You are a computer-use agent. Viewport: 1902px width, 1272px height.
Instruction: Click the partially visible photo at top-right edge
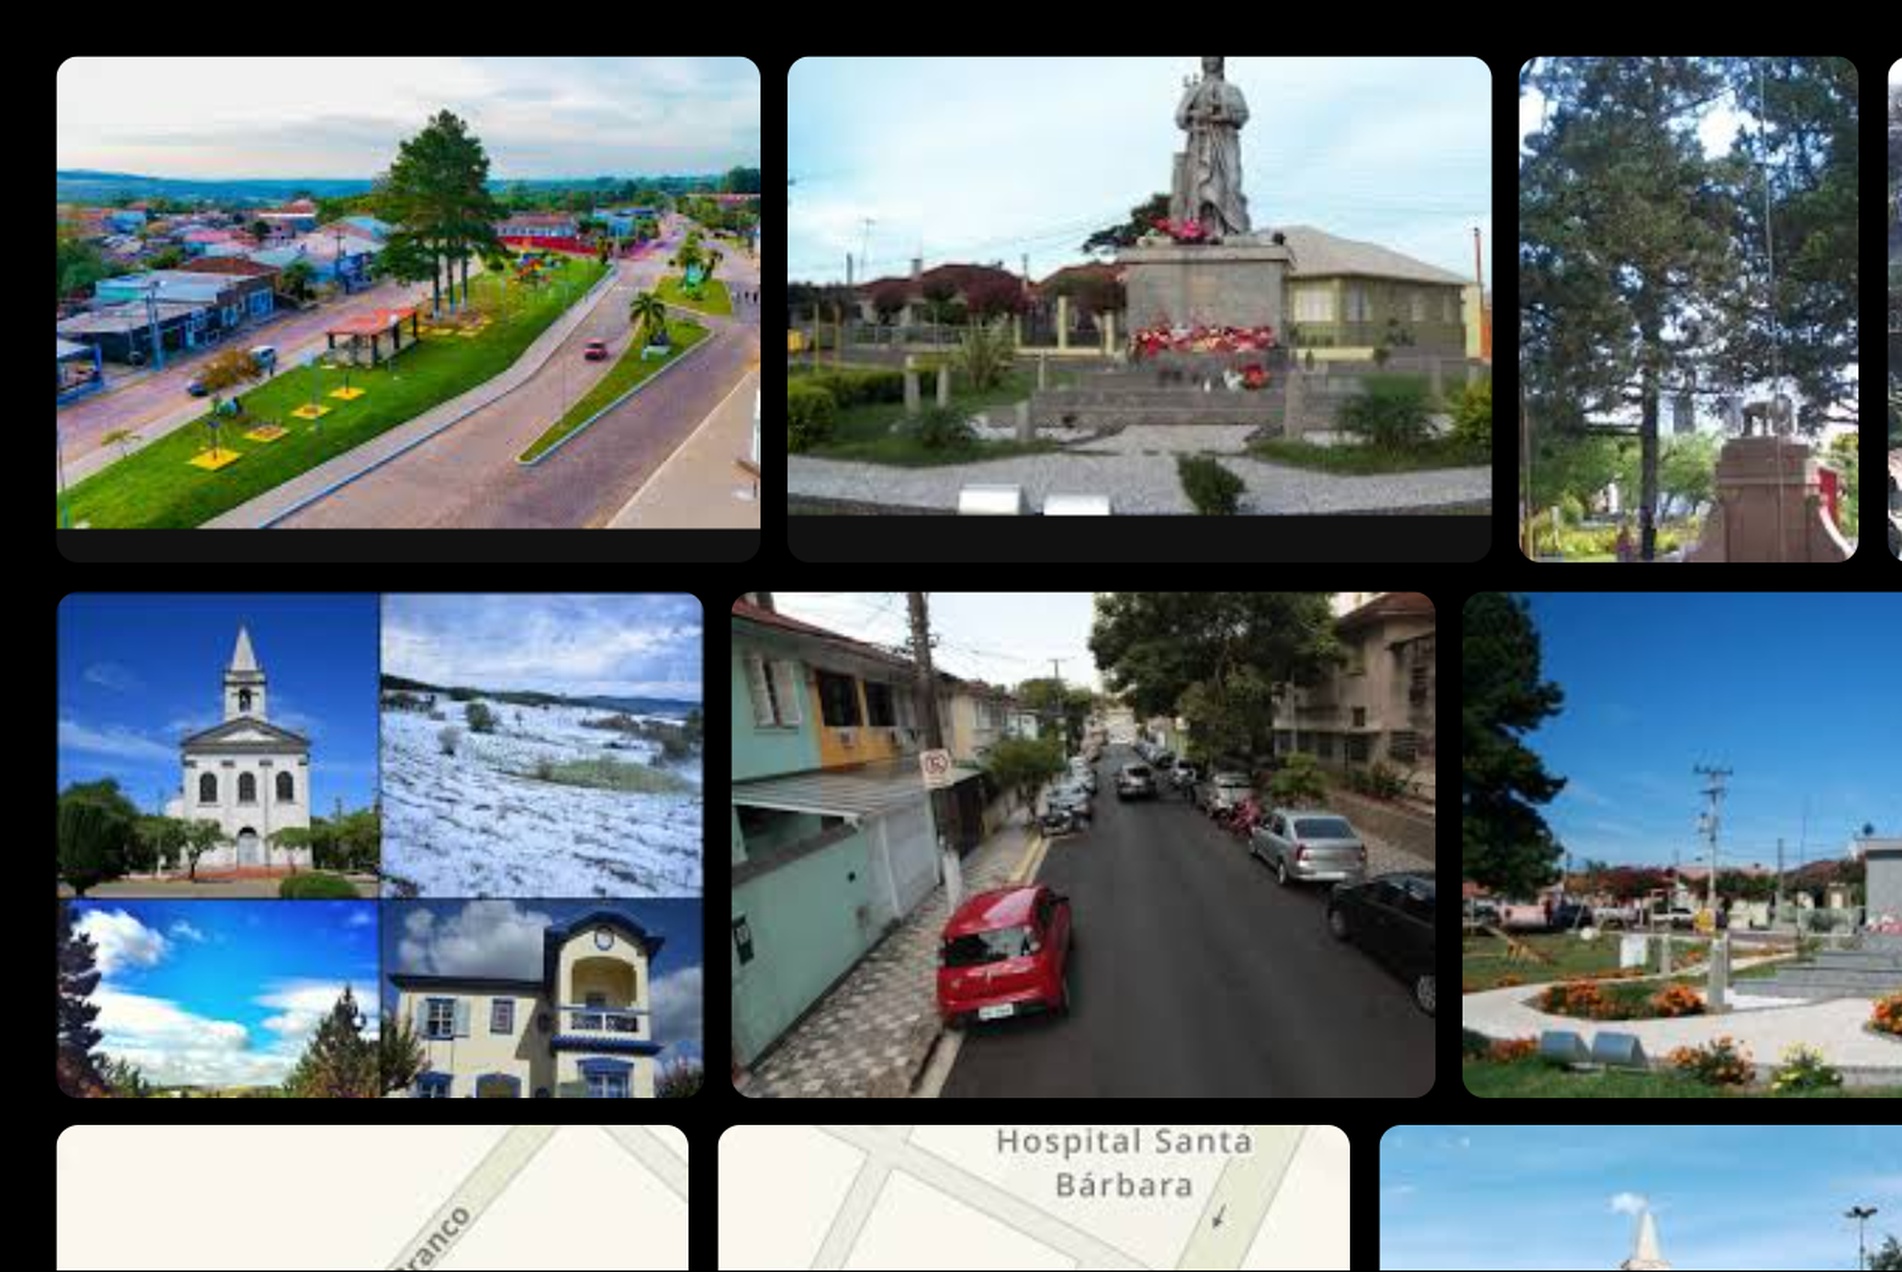[1894, 308]
